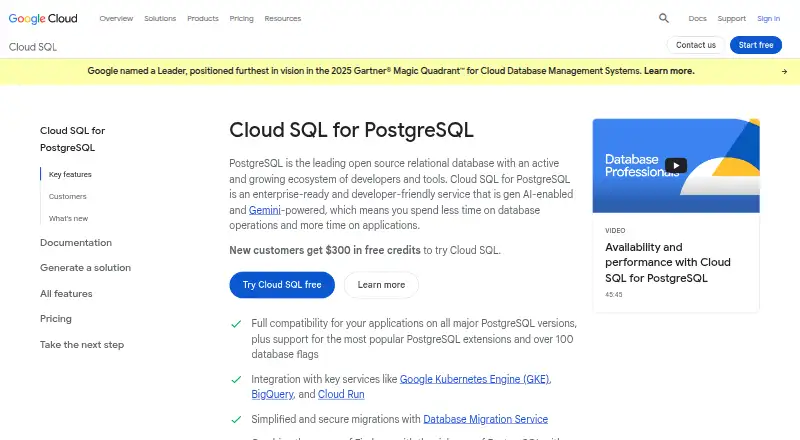Open the Products menu
The height and width of the screenshot is (440, 800).
pyautogui.click(x=203, y=18)
